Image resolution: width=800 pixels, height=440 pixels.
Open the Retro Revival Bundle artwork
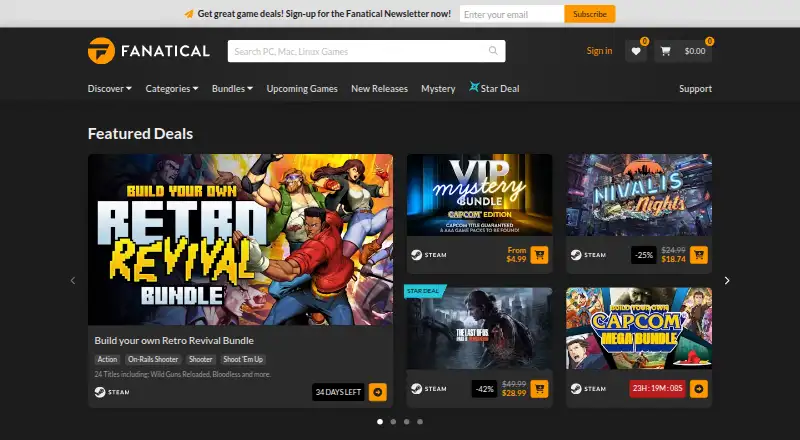point(240,239)
